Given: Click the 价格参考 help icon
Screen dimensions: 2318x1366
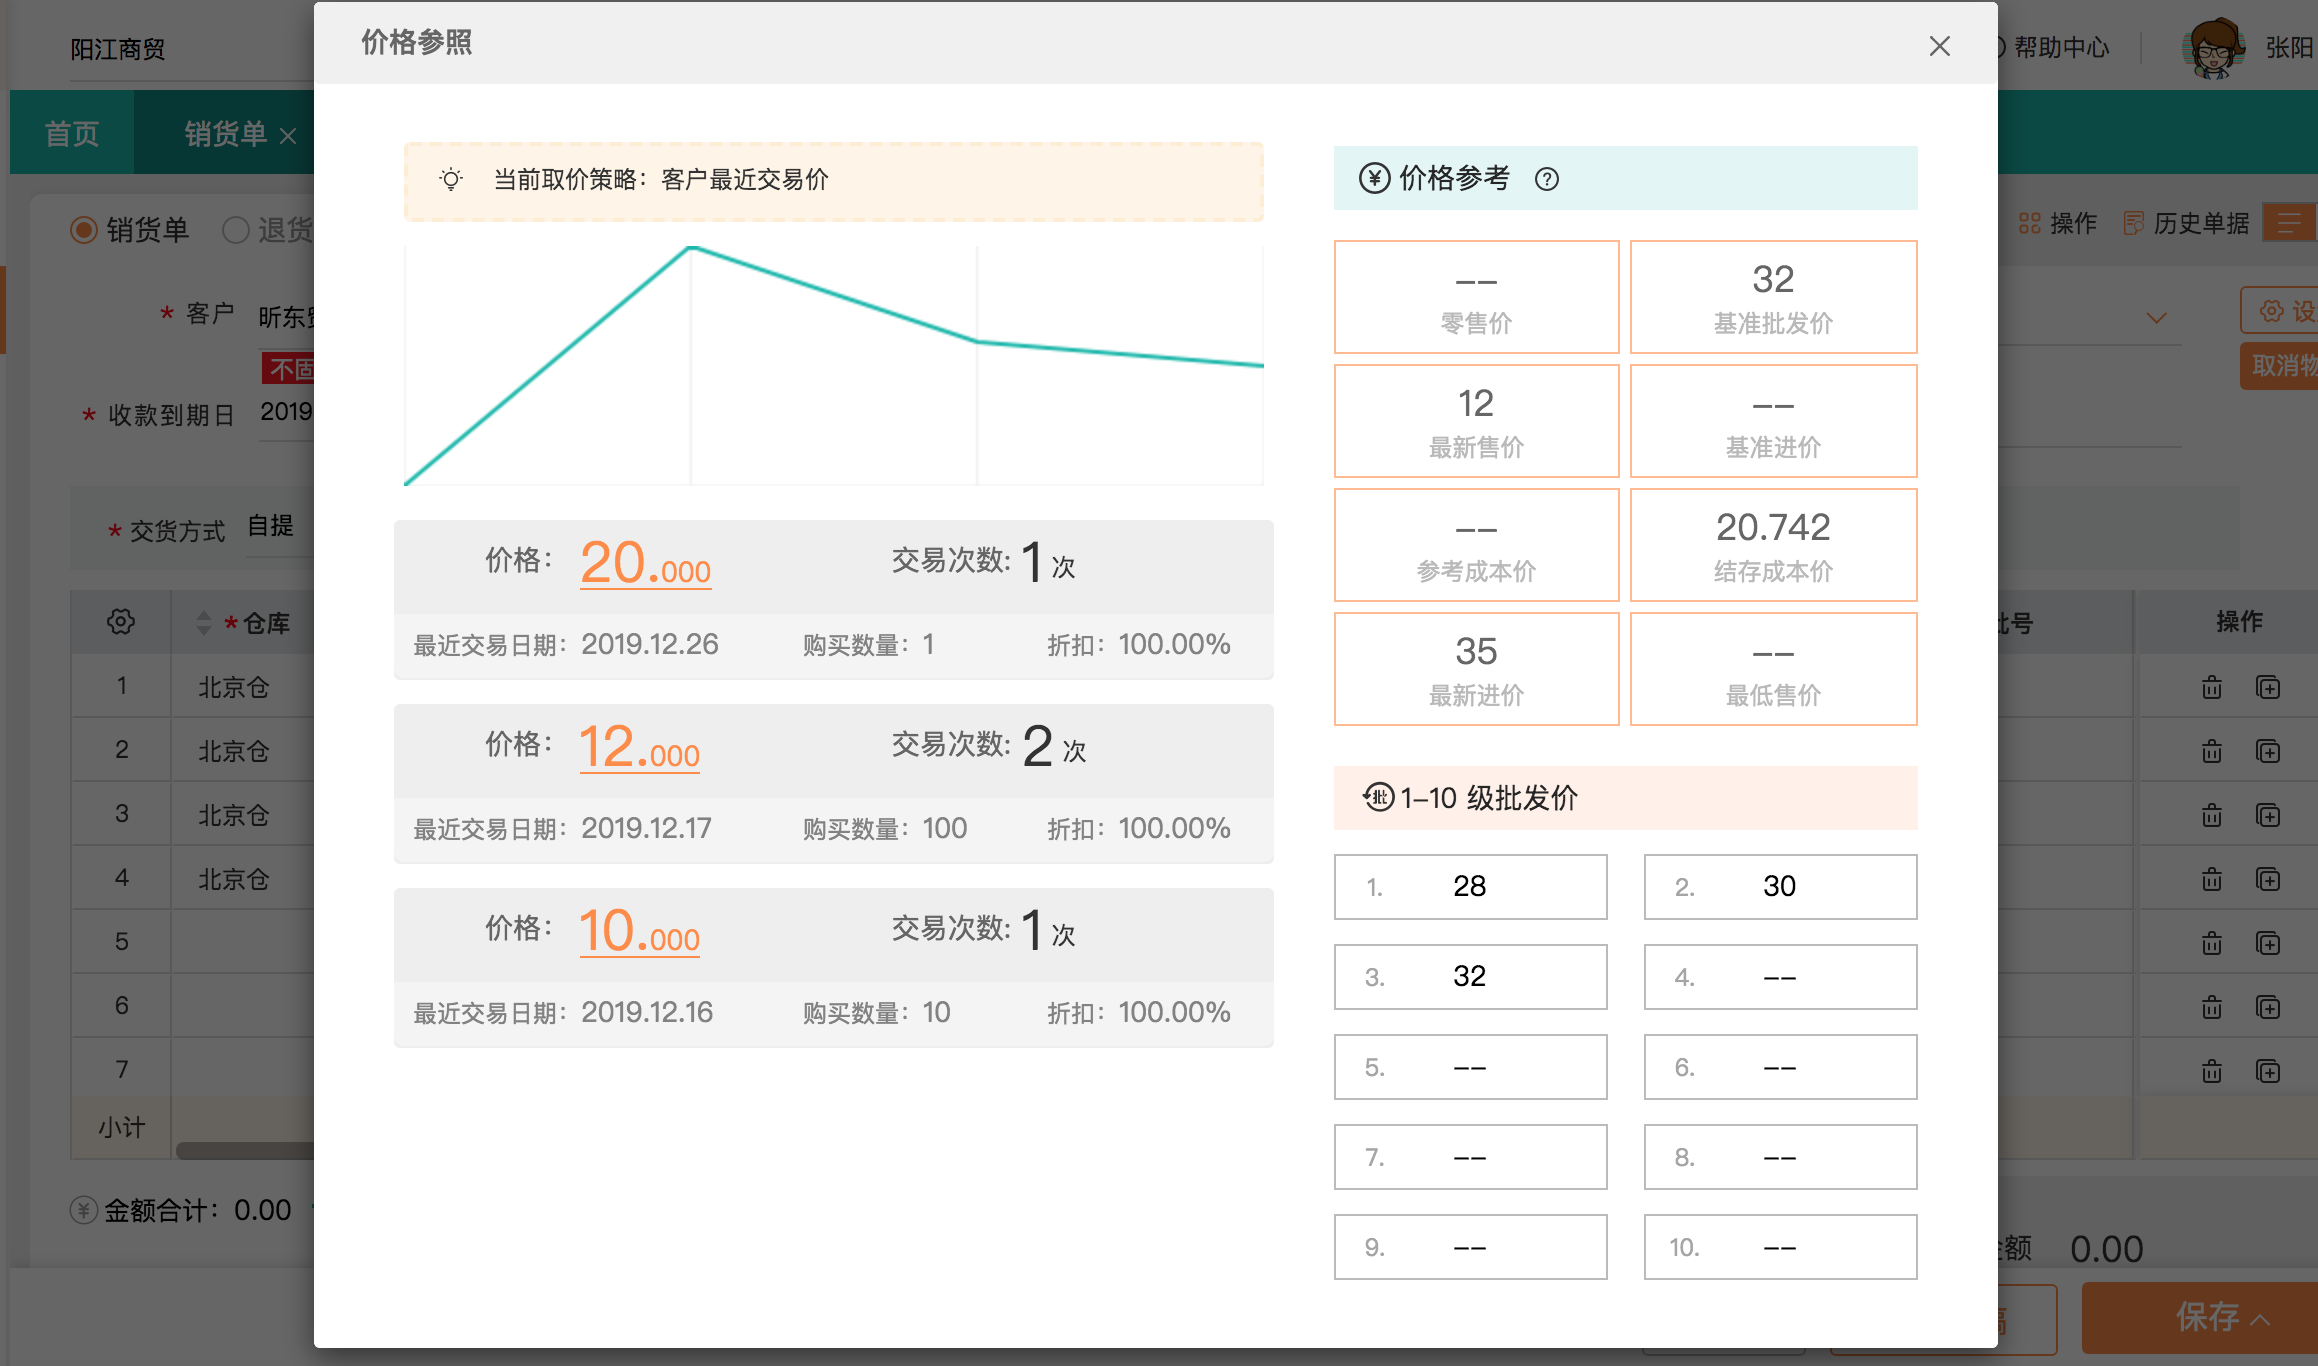Looking at the screenshot, I should tap(1546, 181).
